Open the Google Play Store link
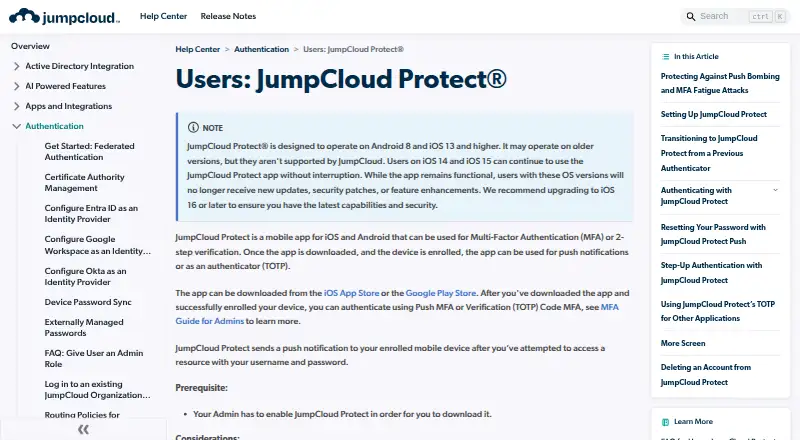800x440 pixels. tap(441, 293)
